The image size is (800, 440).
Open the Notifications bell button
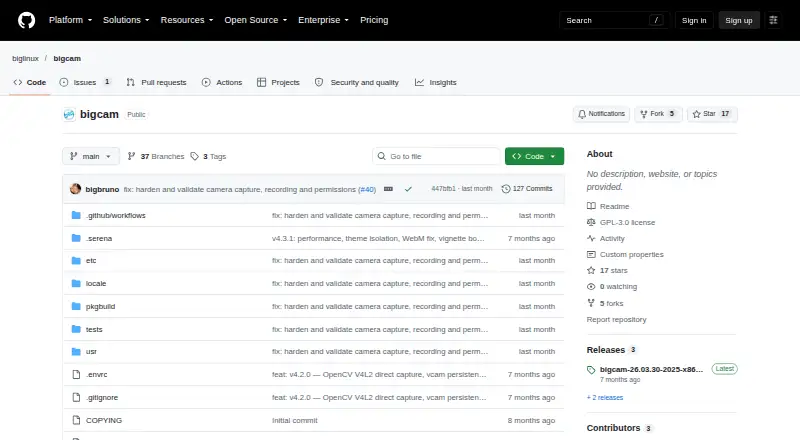click(601, 114)
